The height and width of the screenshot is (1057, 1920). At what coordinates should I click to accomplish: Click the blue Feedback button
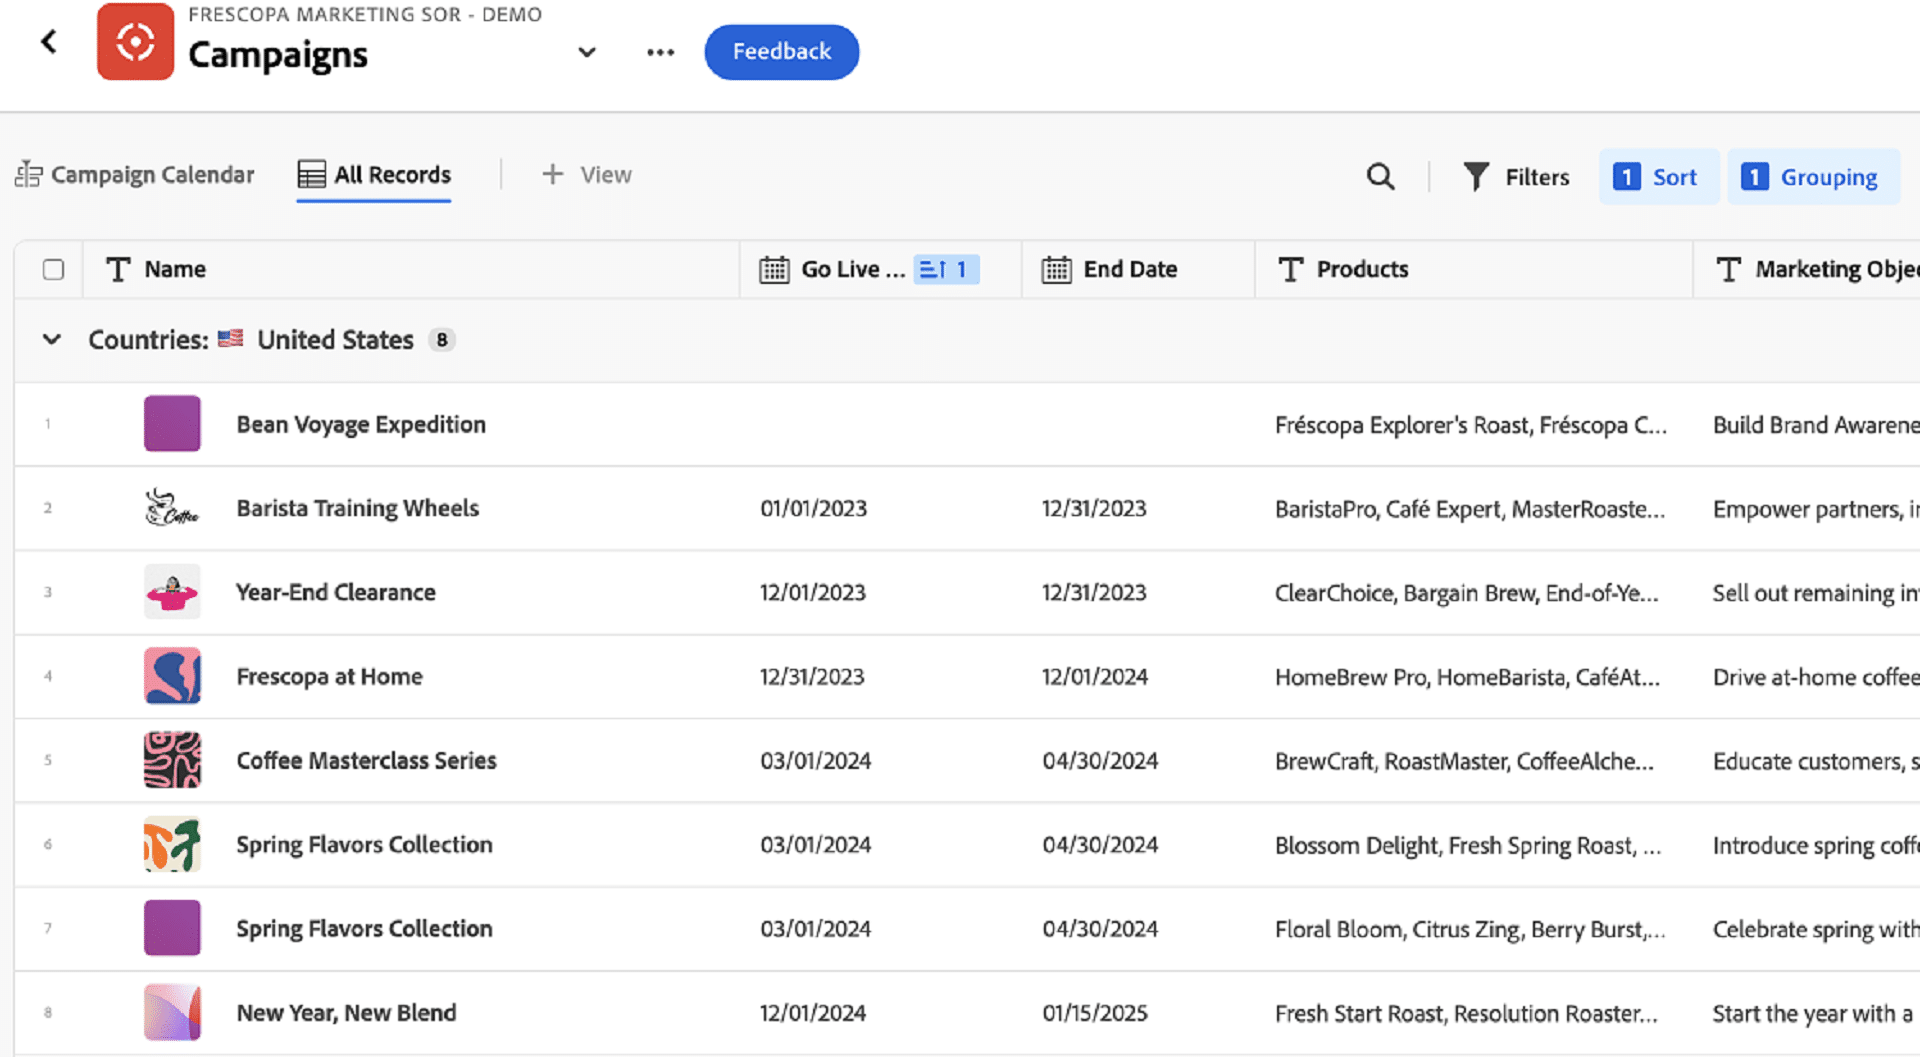[x=781, y=52]
